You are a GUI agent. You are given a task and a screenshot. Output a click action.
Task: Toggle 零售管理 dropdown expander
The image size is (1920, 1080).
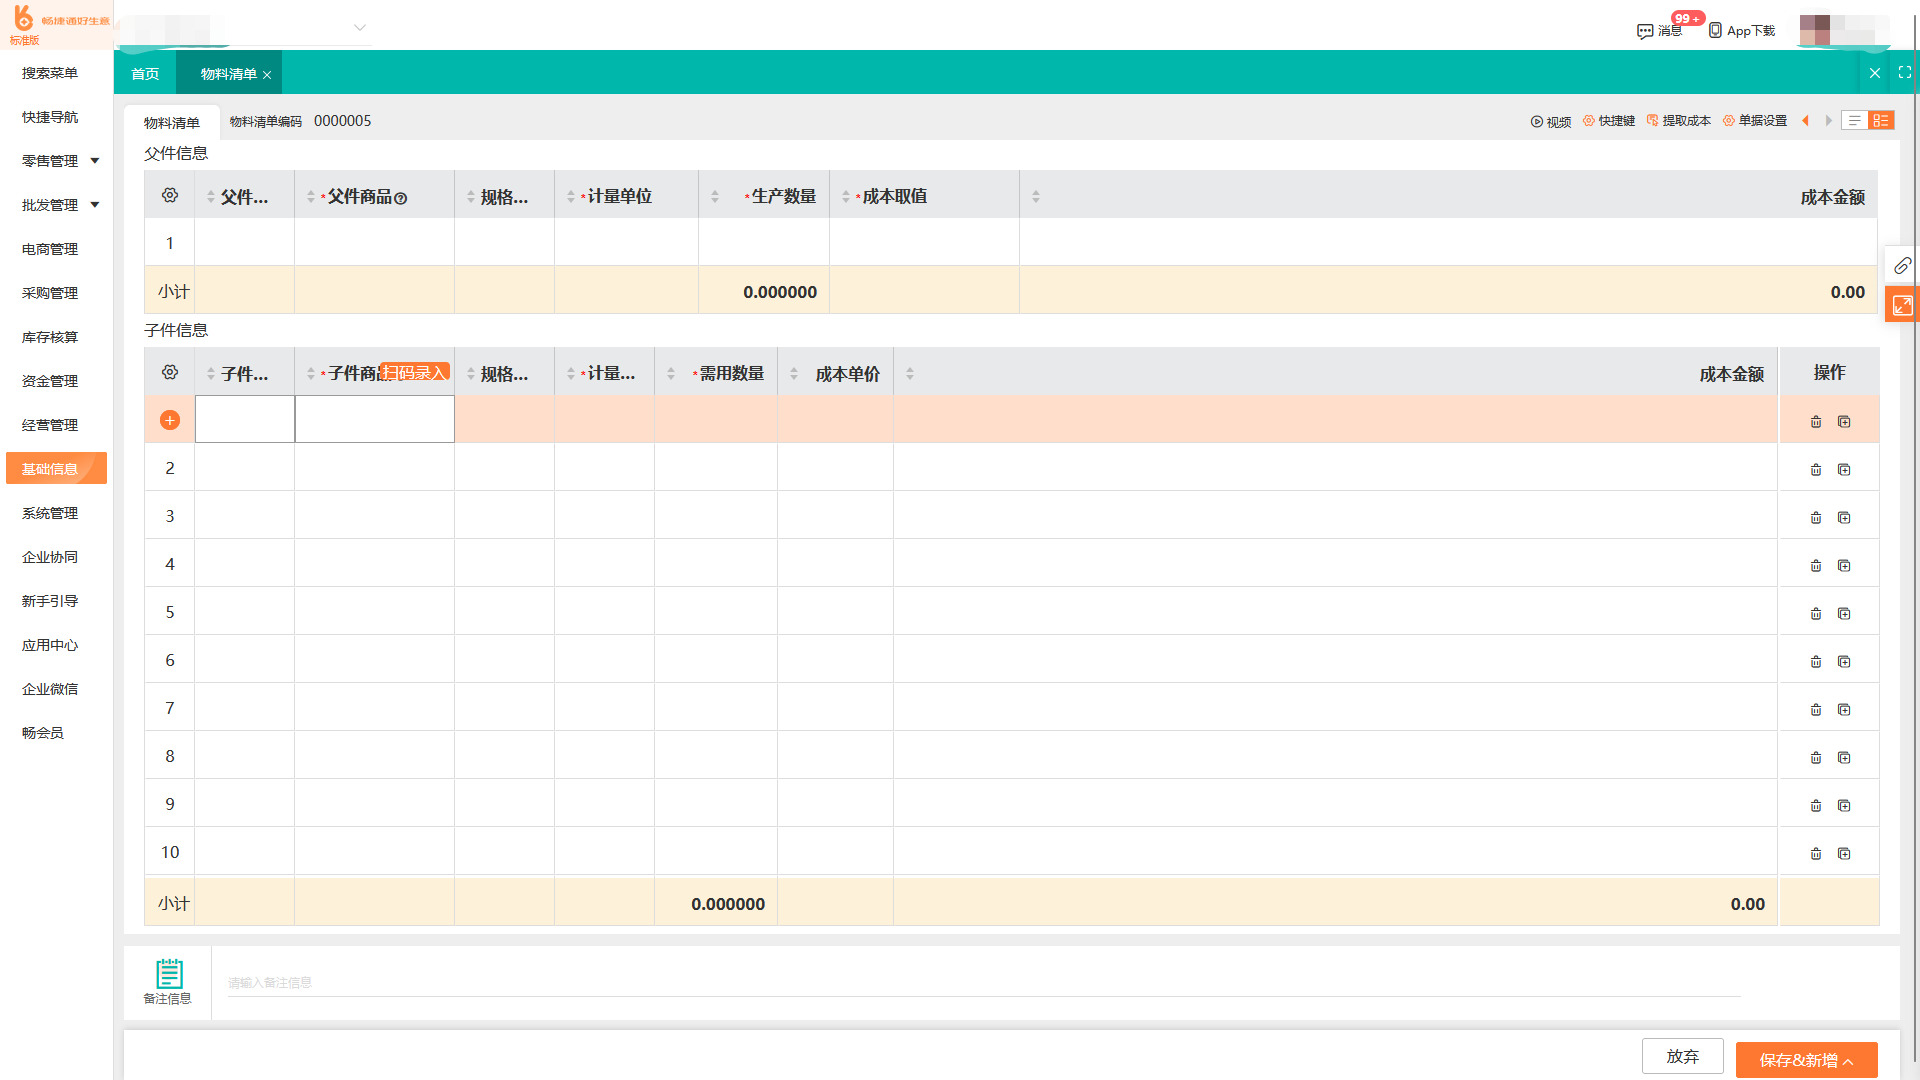coord(99,161)
